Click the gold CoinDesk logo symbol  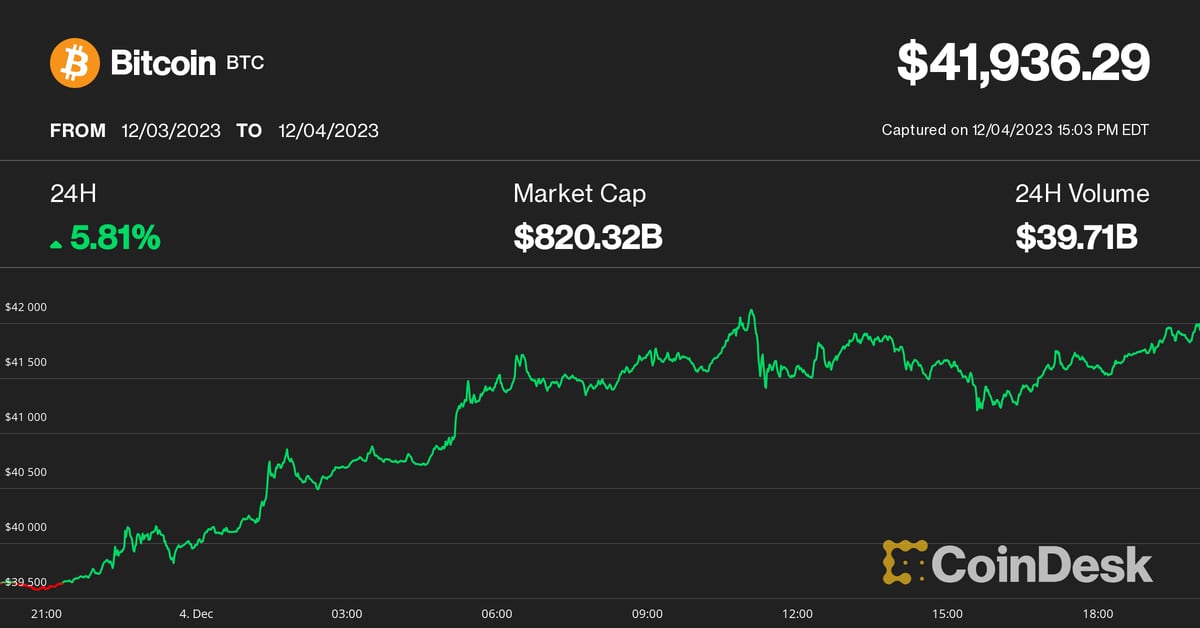[903, 562]
